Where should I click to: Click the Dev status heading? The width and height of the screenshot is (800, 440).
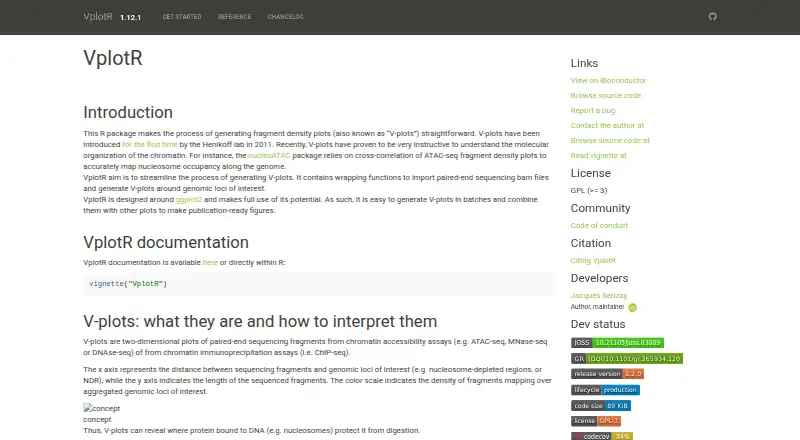[597, 324]
